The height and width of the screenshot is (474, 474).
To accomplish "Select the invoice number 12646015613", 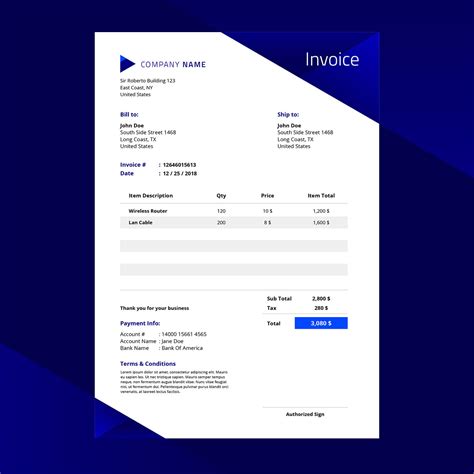I will [x=179, y=165].
